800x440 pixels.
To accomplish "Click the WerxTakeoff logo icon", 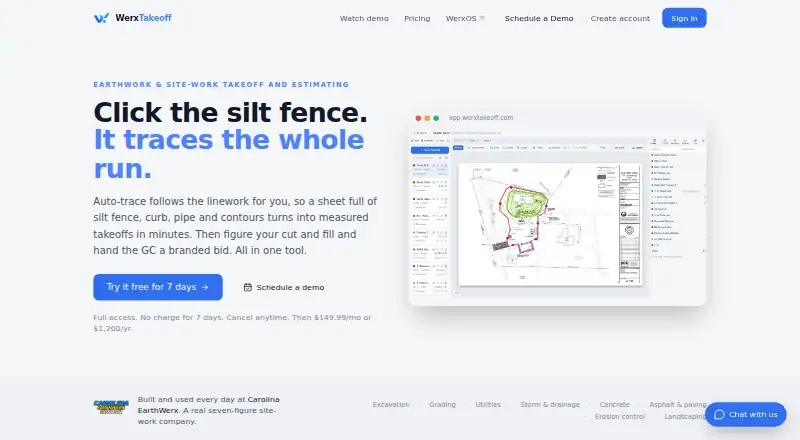I will [102, 18].
